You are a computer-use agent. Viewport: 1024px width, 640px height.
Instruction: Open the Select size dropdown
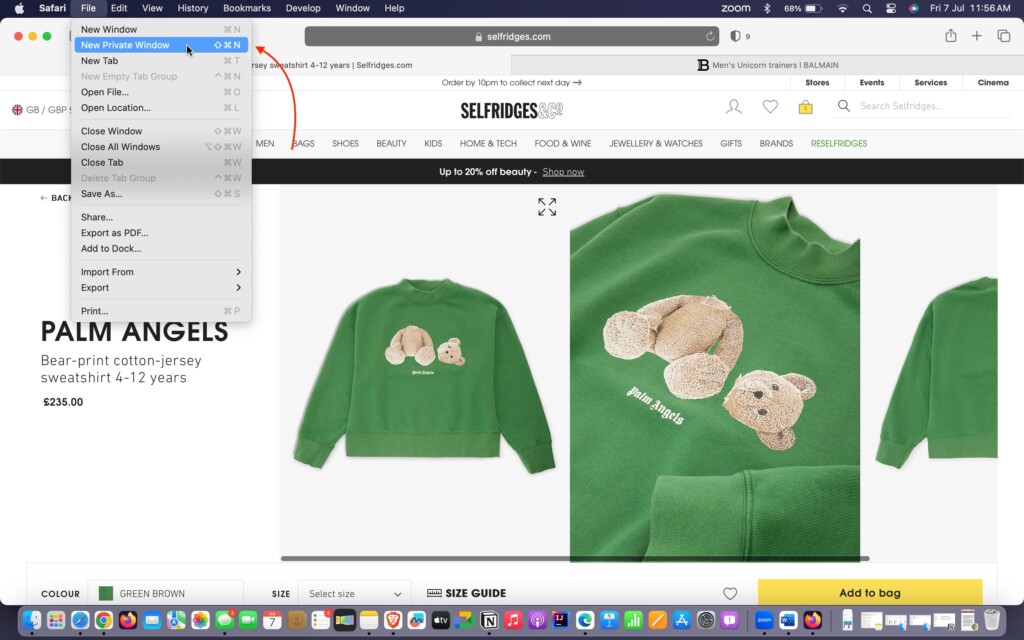point(355,594)
